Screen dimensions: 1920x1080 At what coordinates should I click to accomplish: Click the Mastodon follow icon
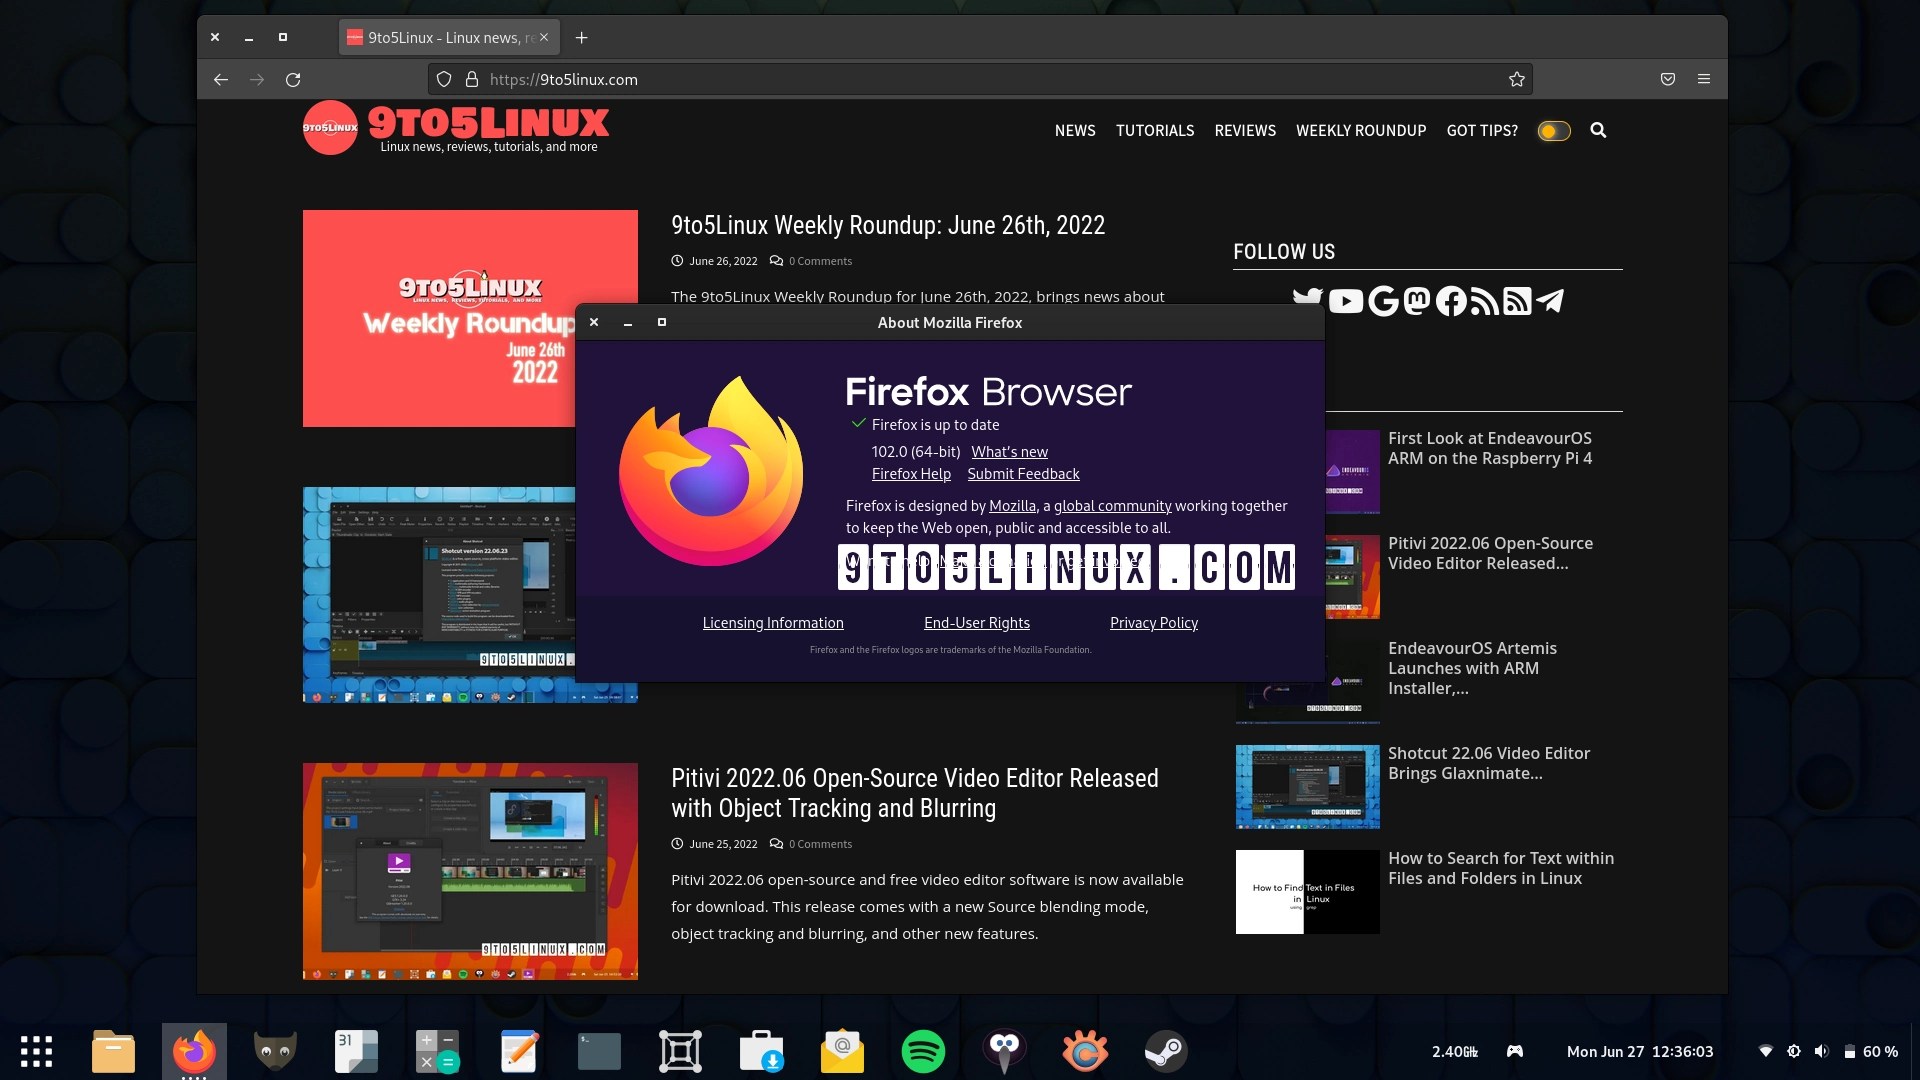tap(1416, 301)
